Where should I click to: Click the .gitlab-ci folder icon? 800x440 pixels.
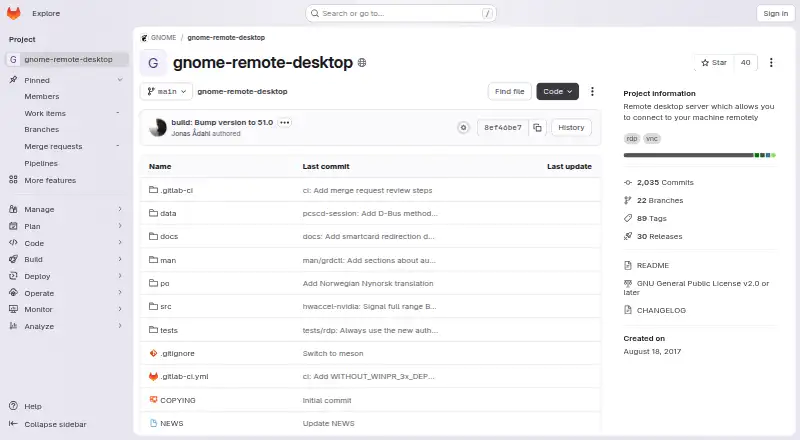tap(153, 190)
